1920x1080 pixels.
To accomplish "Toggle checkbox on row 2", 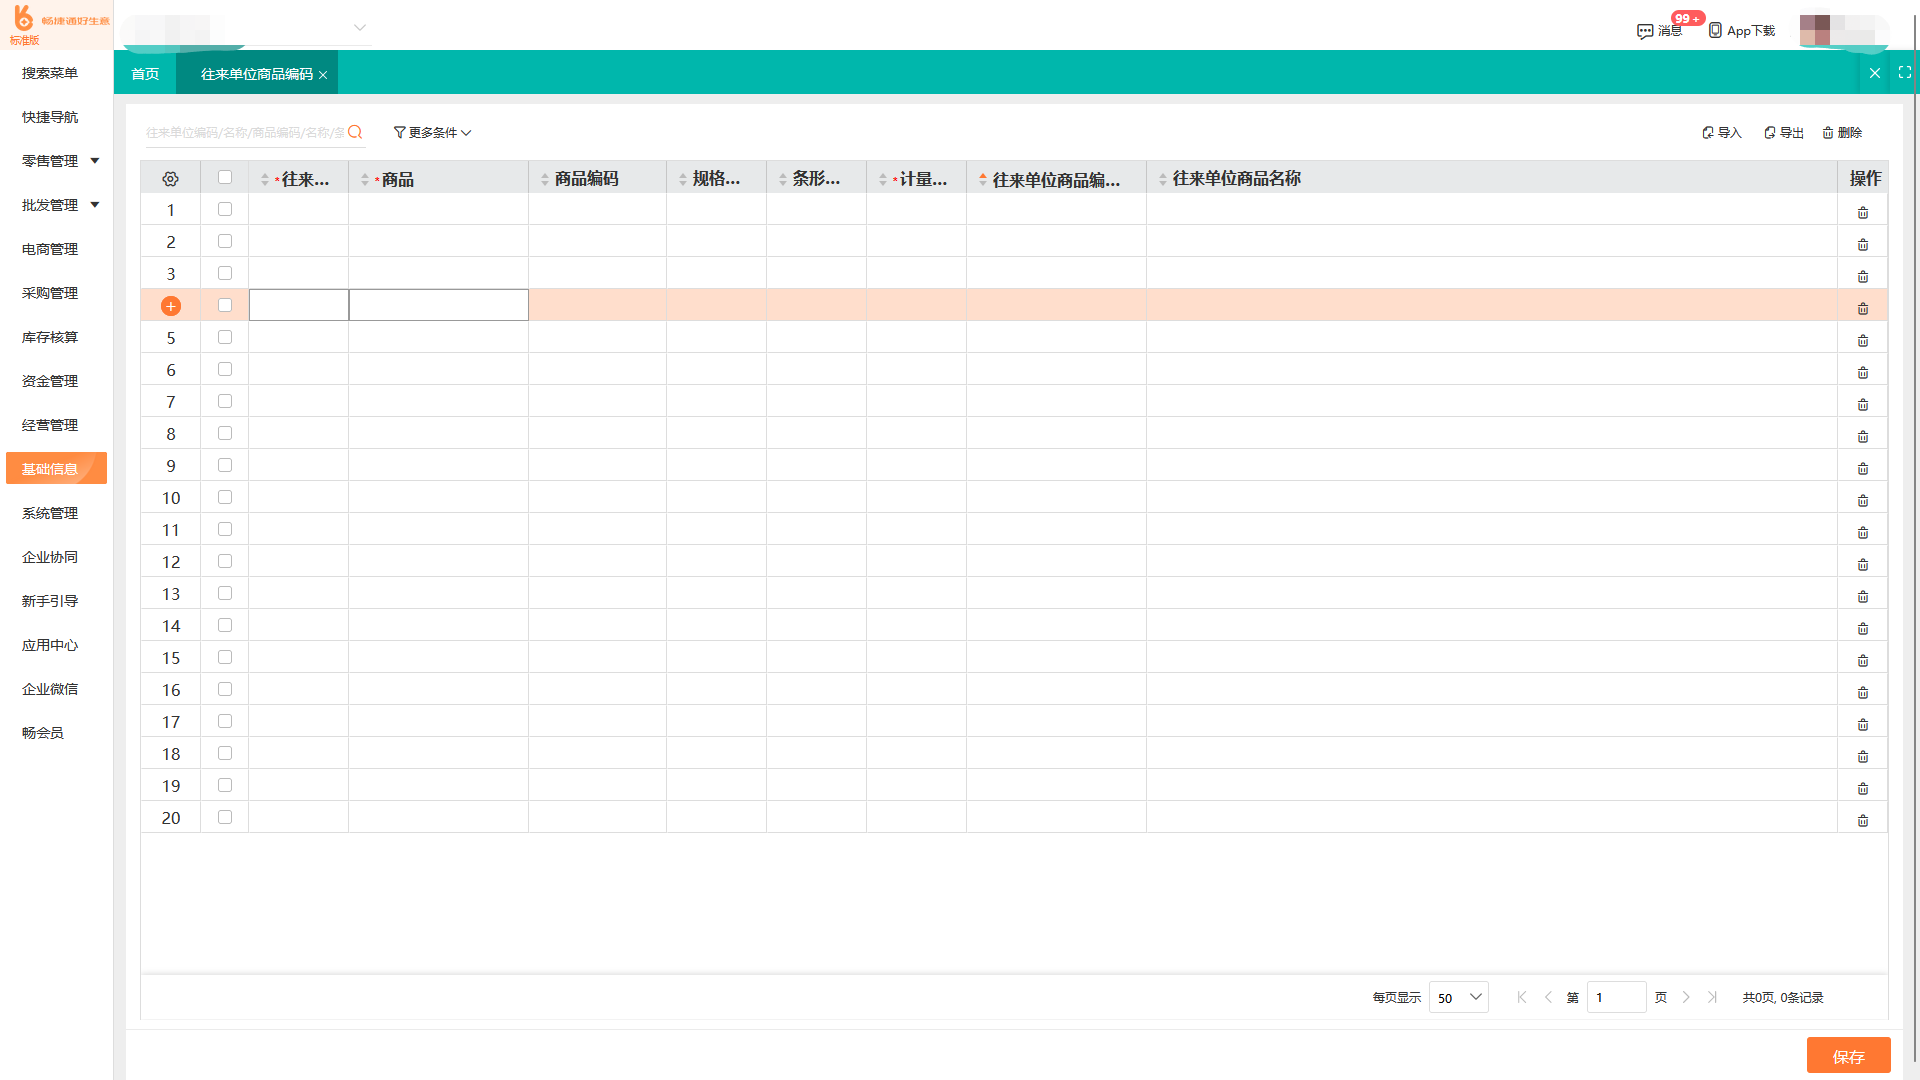I will tap(224, 241).
